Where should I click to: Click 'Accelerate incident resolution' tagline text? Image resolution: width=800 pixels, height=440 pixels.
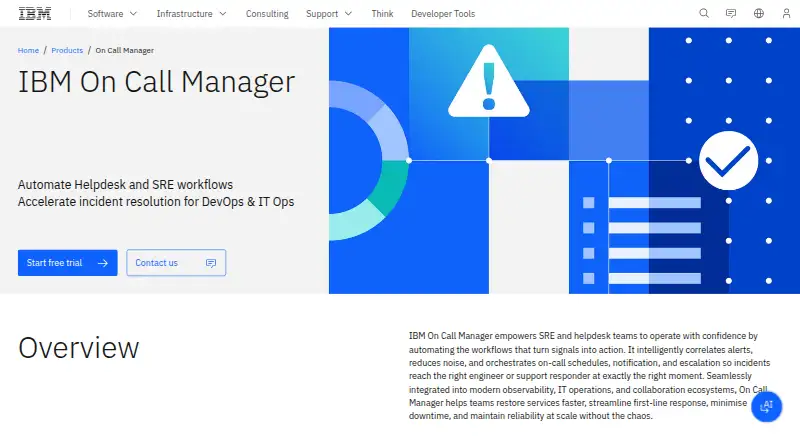tap(156, 202)
